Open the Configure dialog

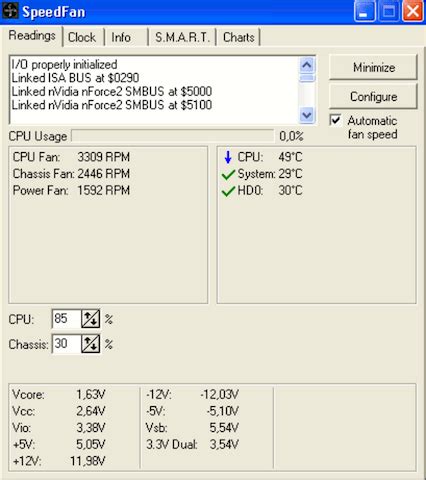click(373, 97)
